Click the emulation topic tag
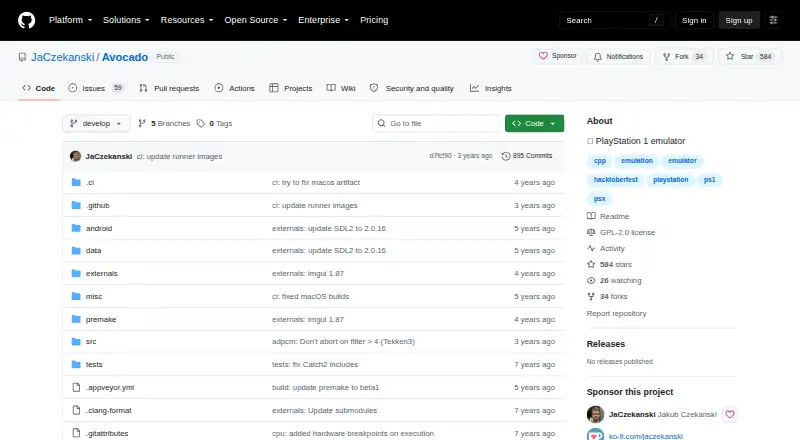 tap(637, 161)
